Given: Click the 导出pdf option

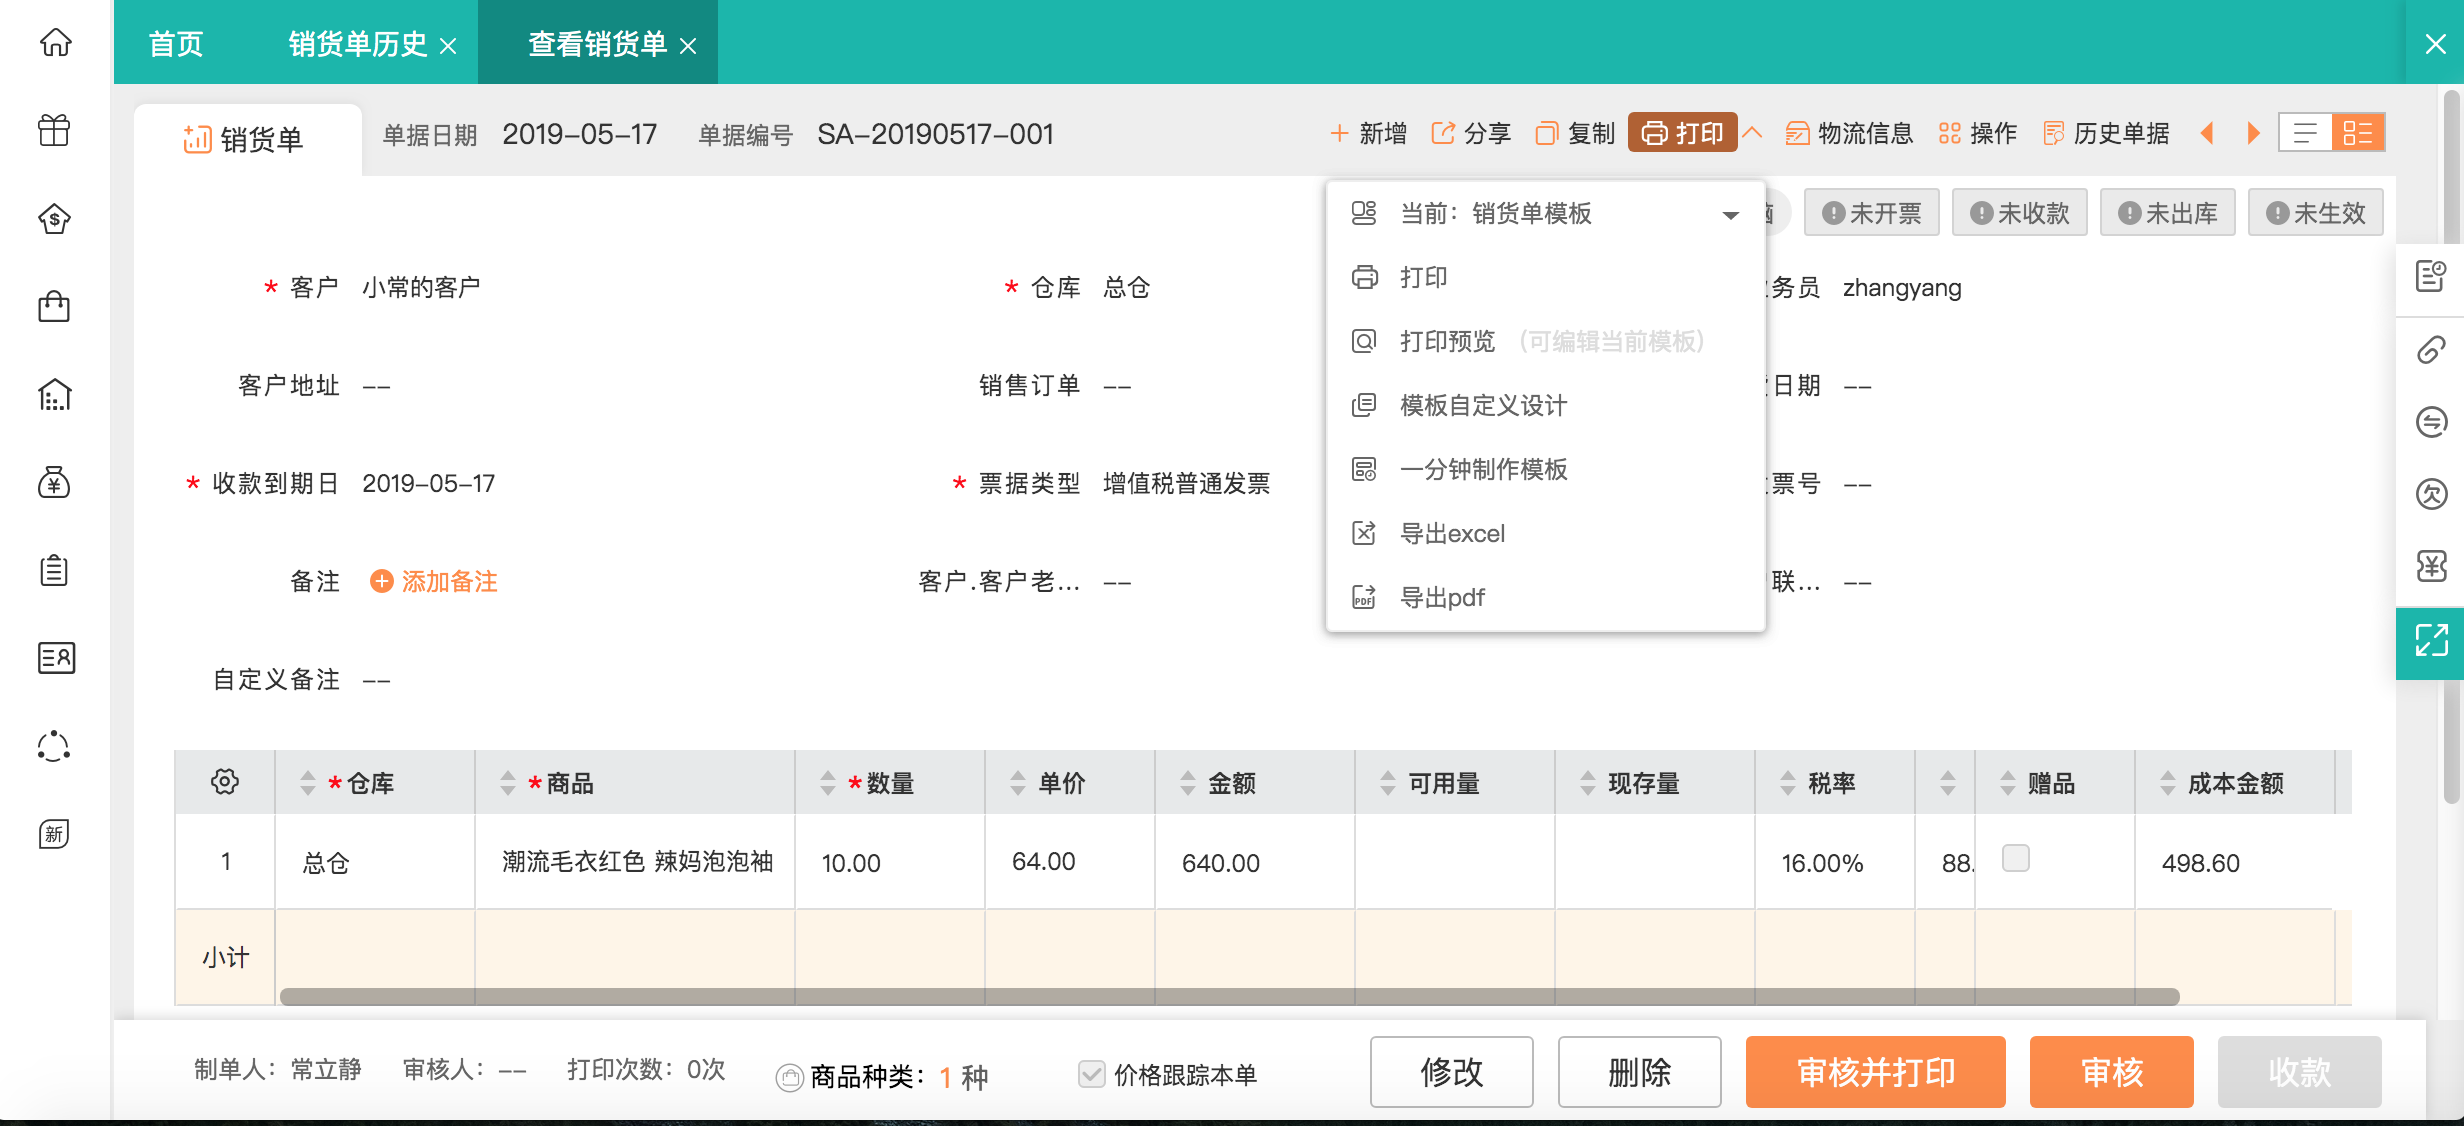Looking at the screenshot, I should point(1441,597).
